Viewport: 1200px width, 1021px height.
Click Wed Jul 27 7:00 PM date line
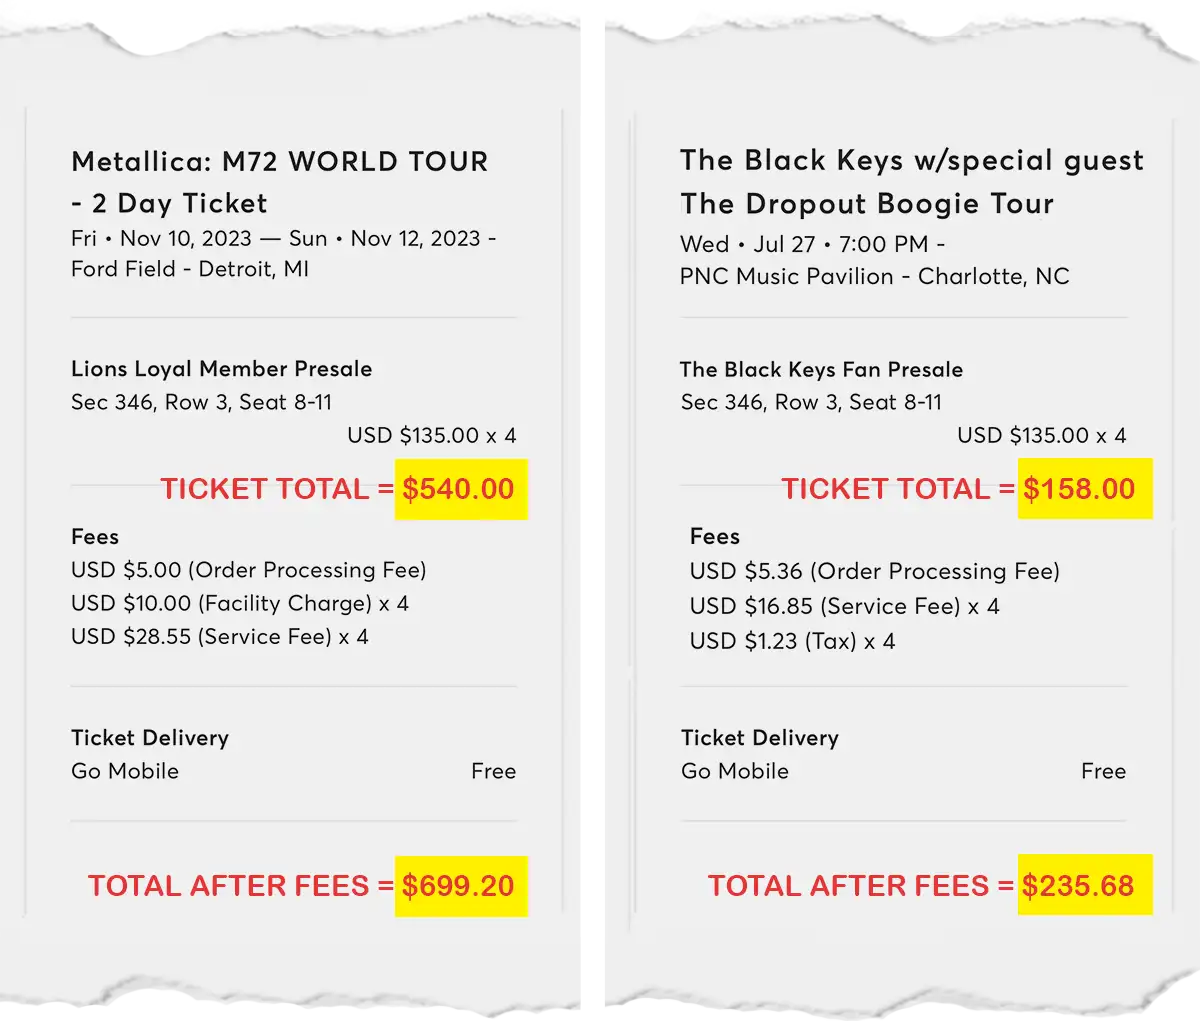tap(813, 244)
